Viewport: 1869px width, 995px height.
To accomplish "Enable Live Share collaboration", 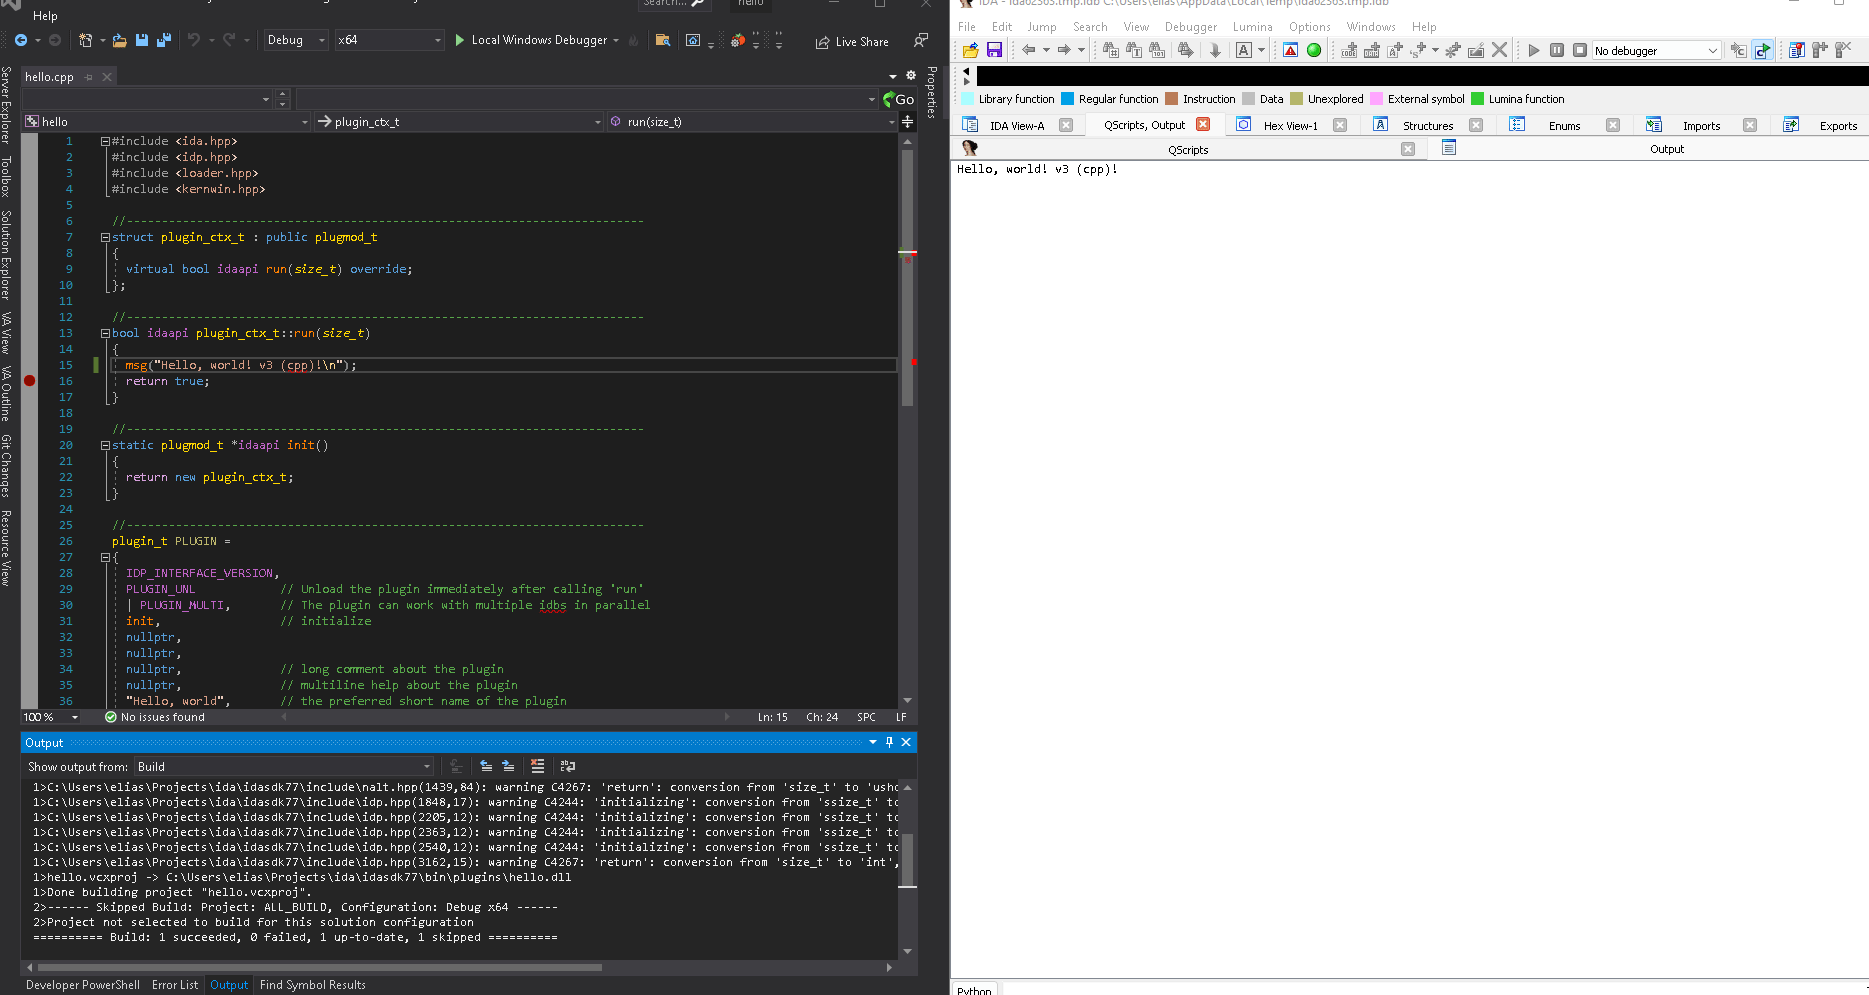I will tap(852, 41).
